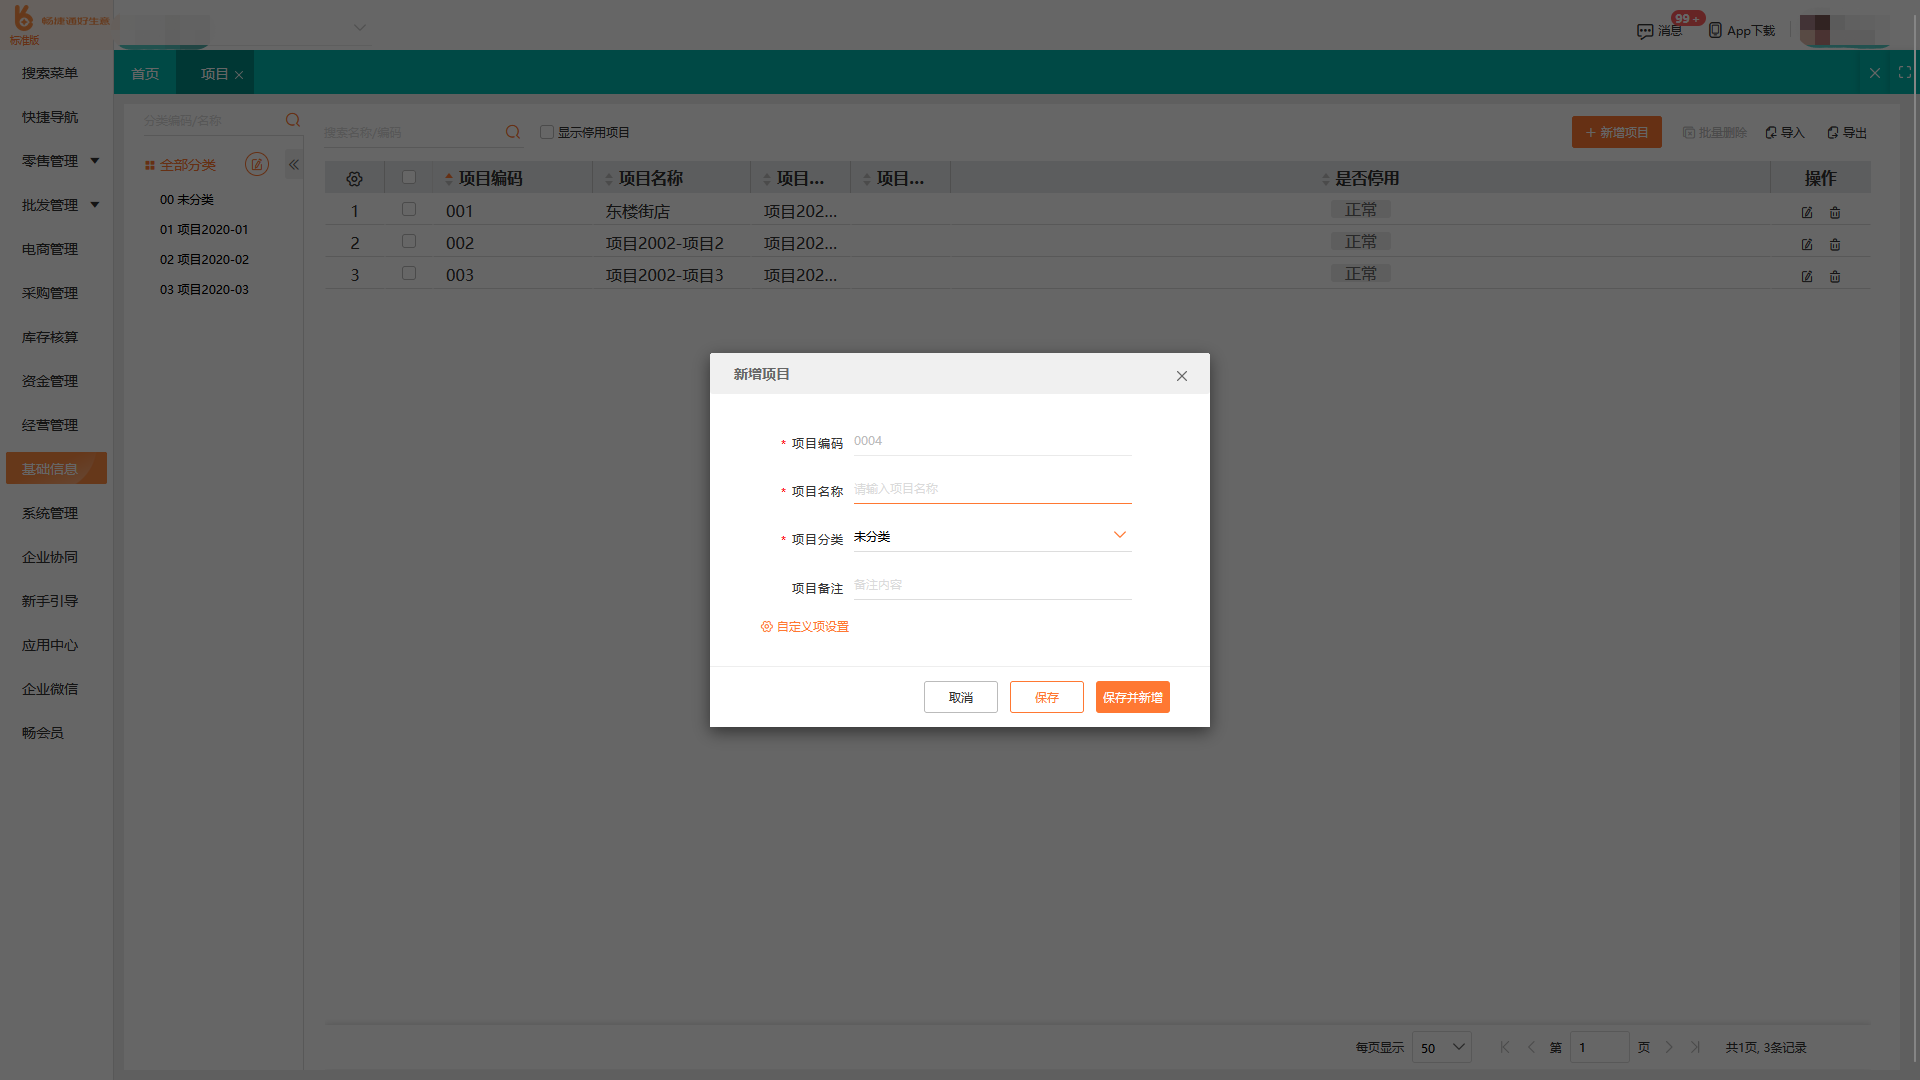Screen dimensions: 1920x1080
Task: Switch to the 首页 tab
Action: tap(145, 73)
